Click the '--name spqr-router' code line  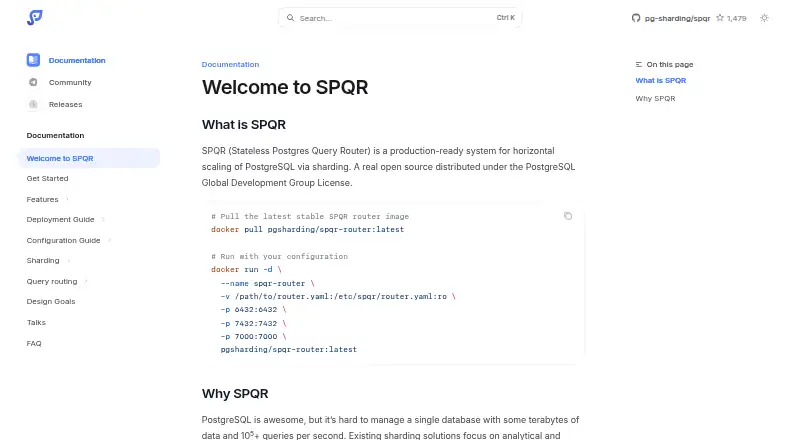[267, 283]
